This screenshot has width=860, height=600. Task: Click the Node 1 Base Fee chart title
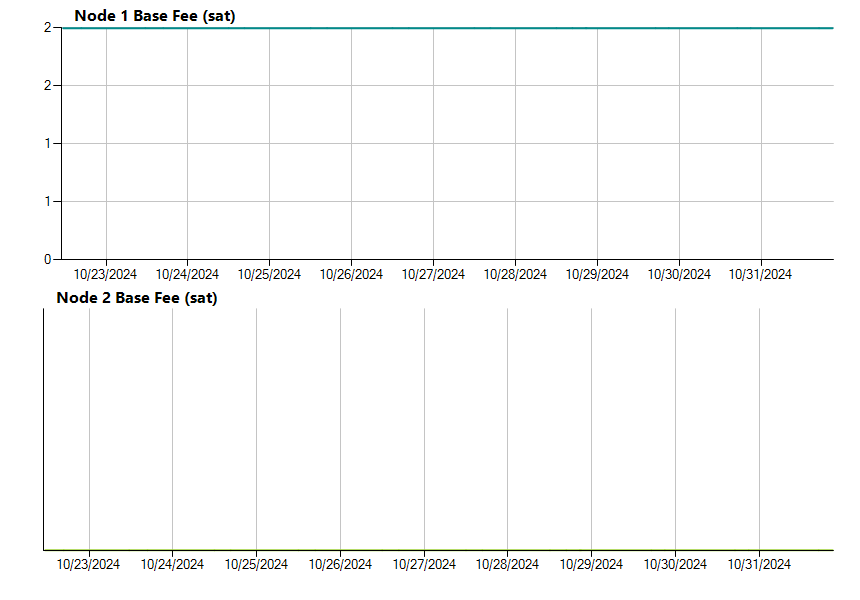click(x=155, y=15)
